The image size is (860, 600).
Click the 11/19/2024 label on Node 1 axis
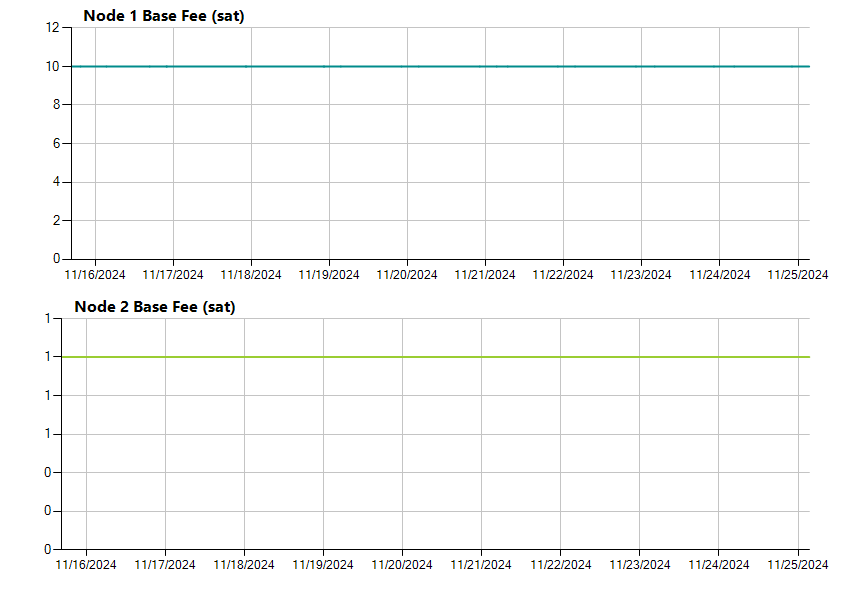331,271
